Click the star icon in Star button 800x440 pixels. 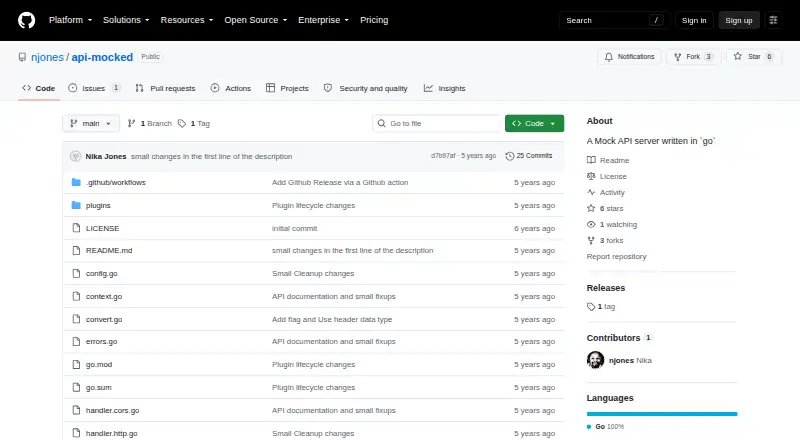738,57
